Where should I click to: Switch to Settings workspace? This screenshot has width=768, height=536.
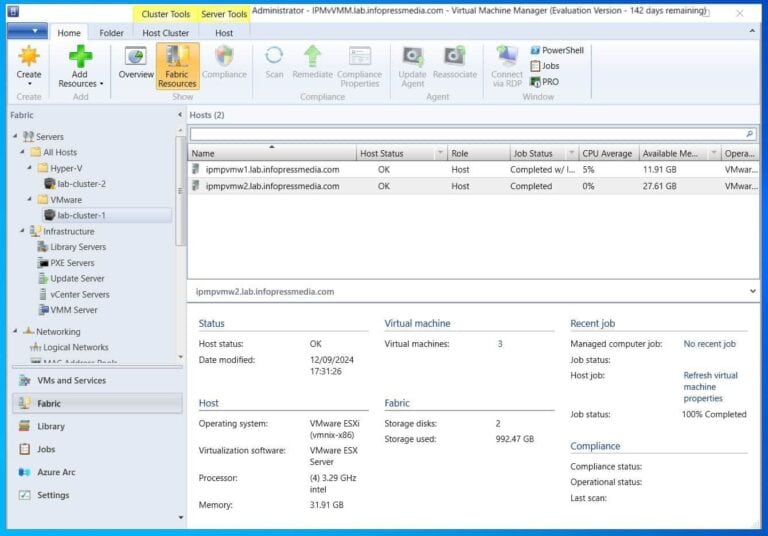tap(97, 495)
